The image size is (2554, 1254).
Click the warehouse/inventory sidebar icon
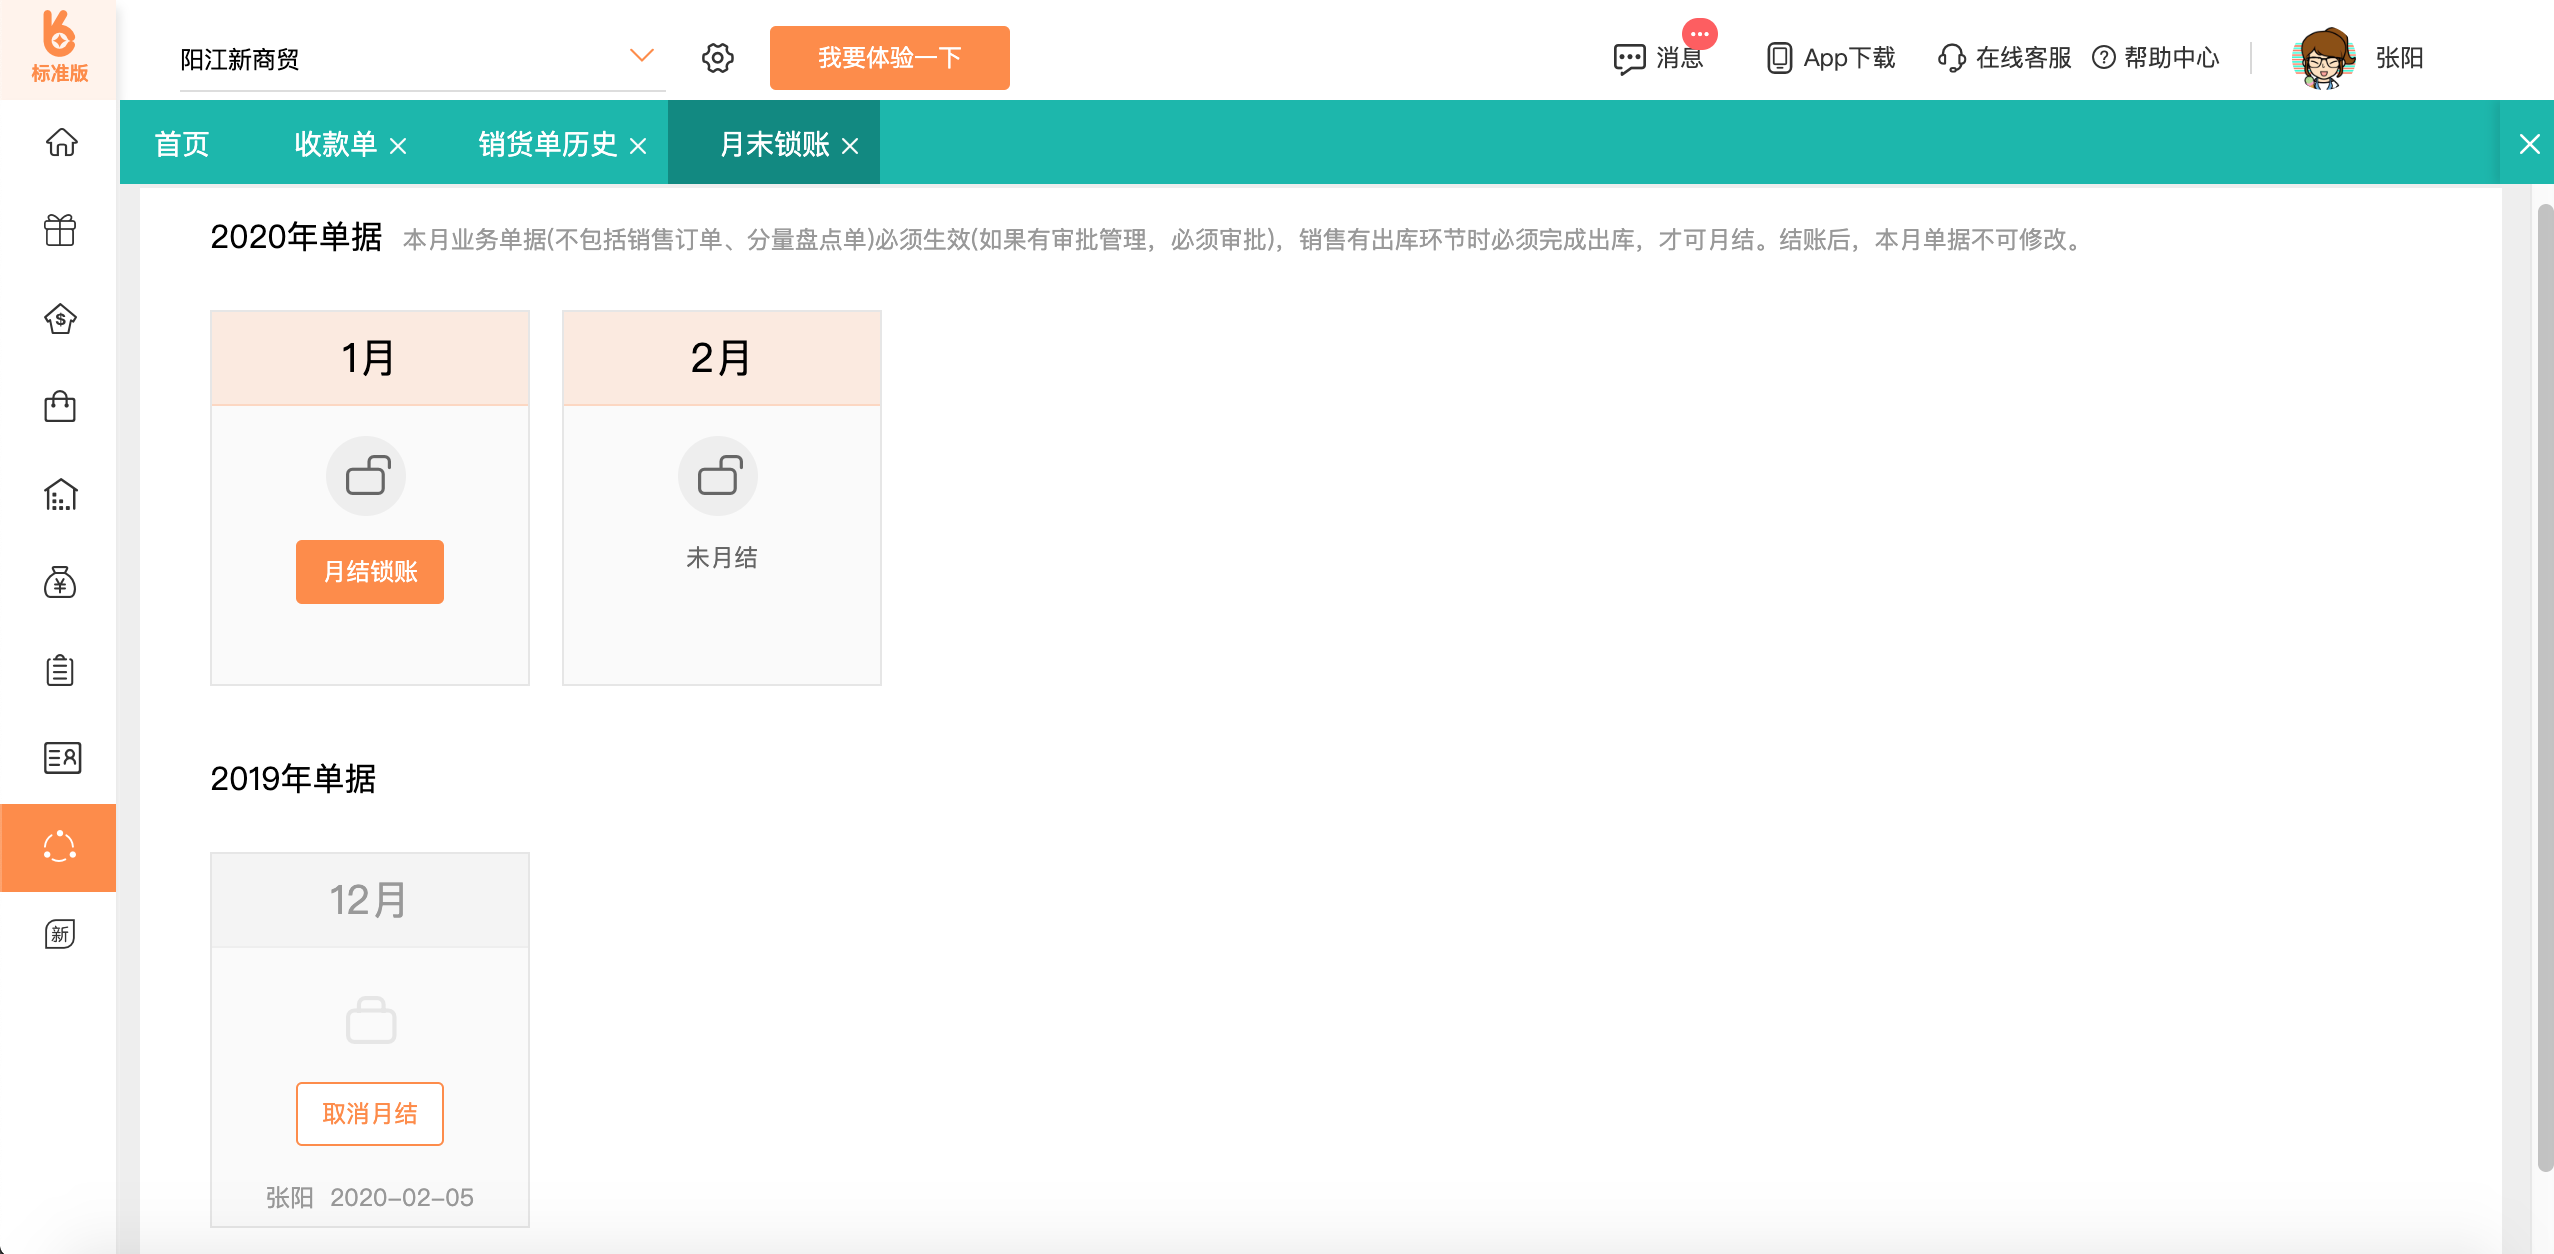click(60, 493)
